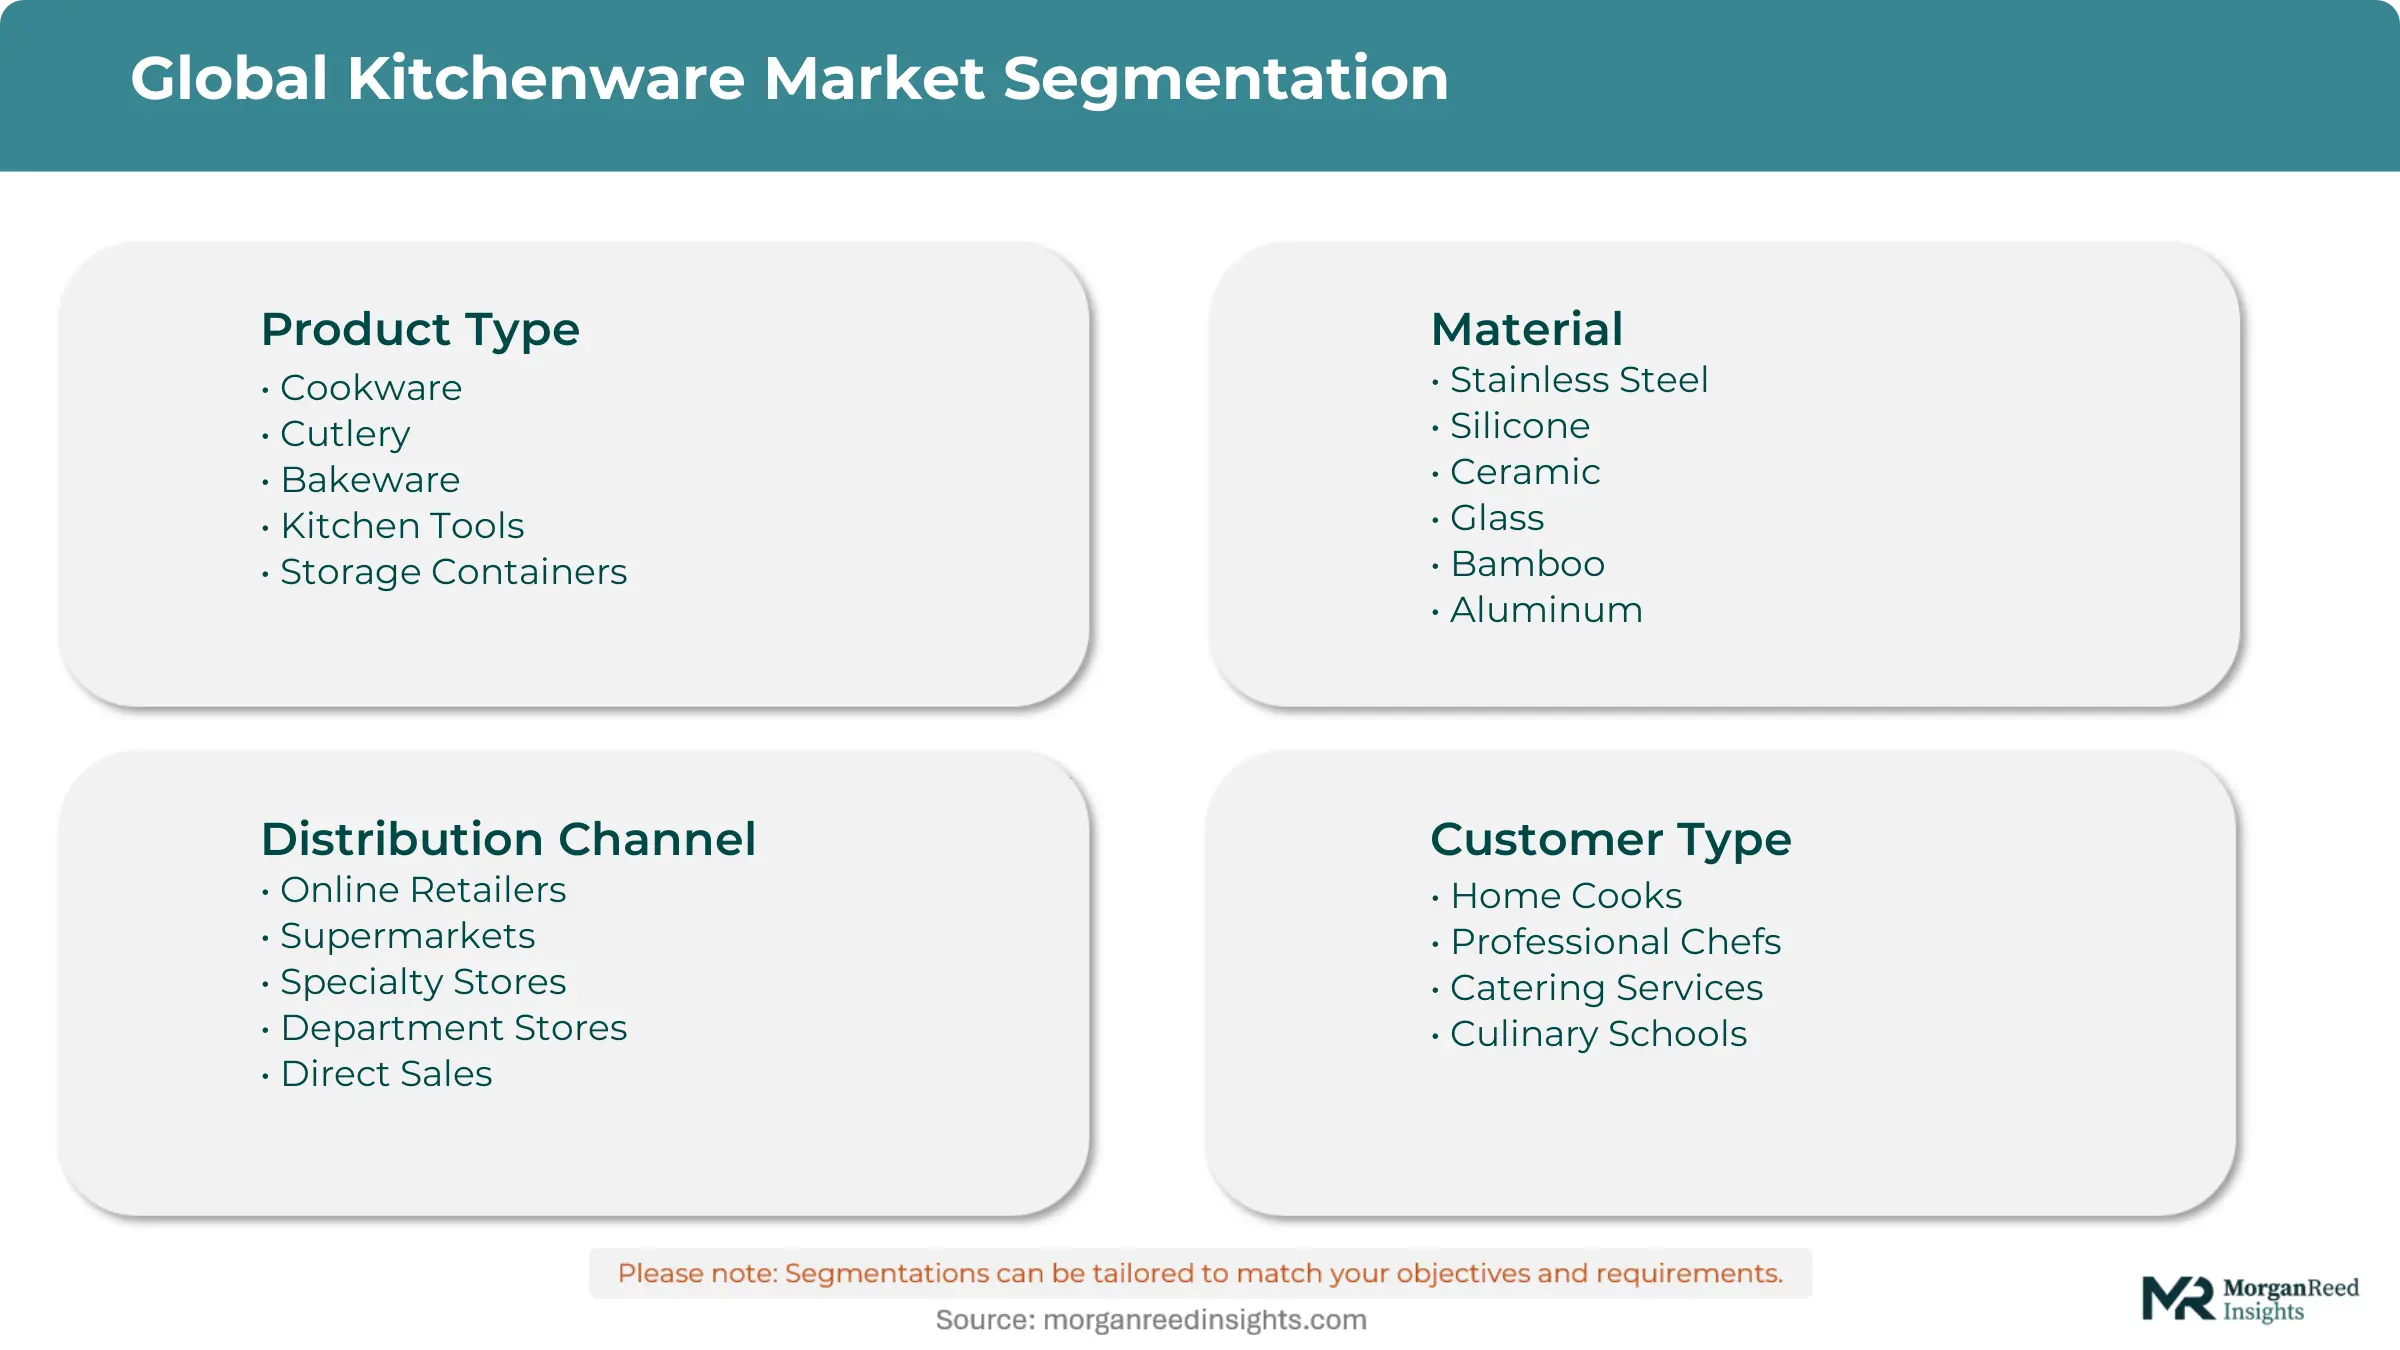Select the Aluminum material entry
The width and height of the screenshot is (2400, 1350).
(x=1546, y=610)
